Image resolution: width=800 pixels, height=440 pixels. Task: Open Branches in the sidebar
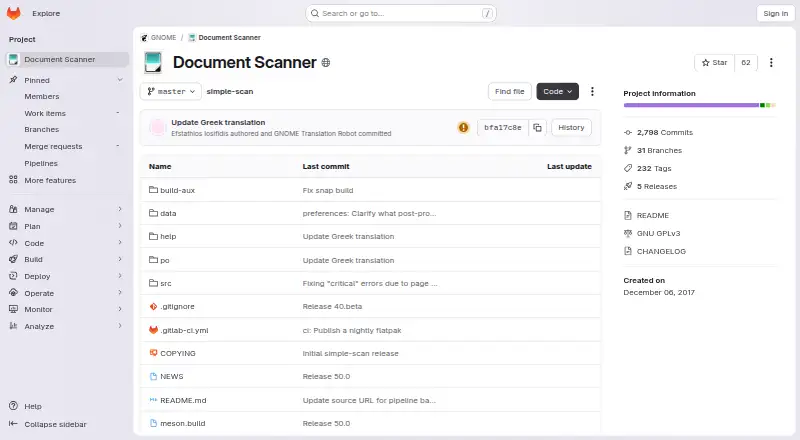[x=42, y=130]
